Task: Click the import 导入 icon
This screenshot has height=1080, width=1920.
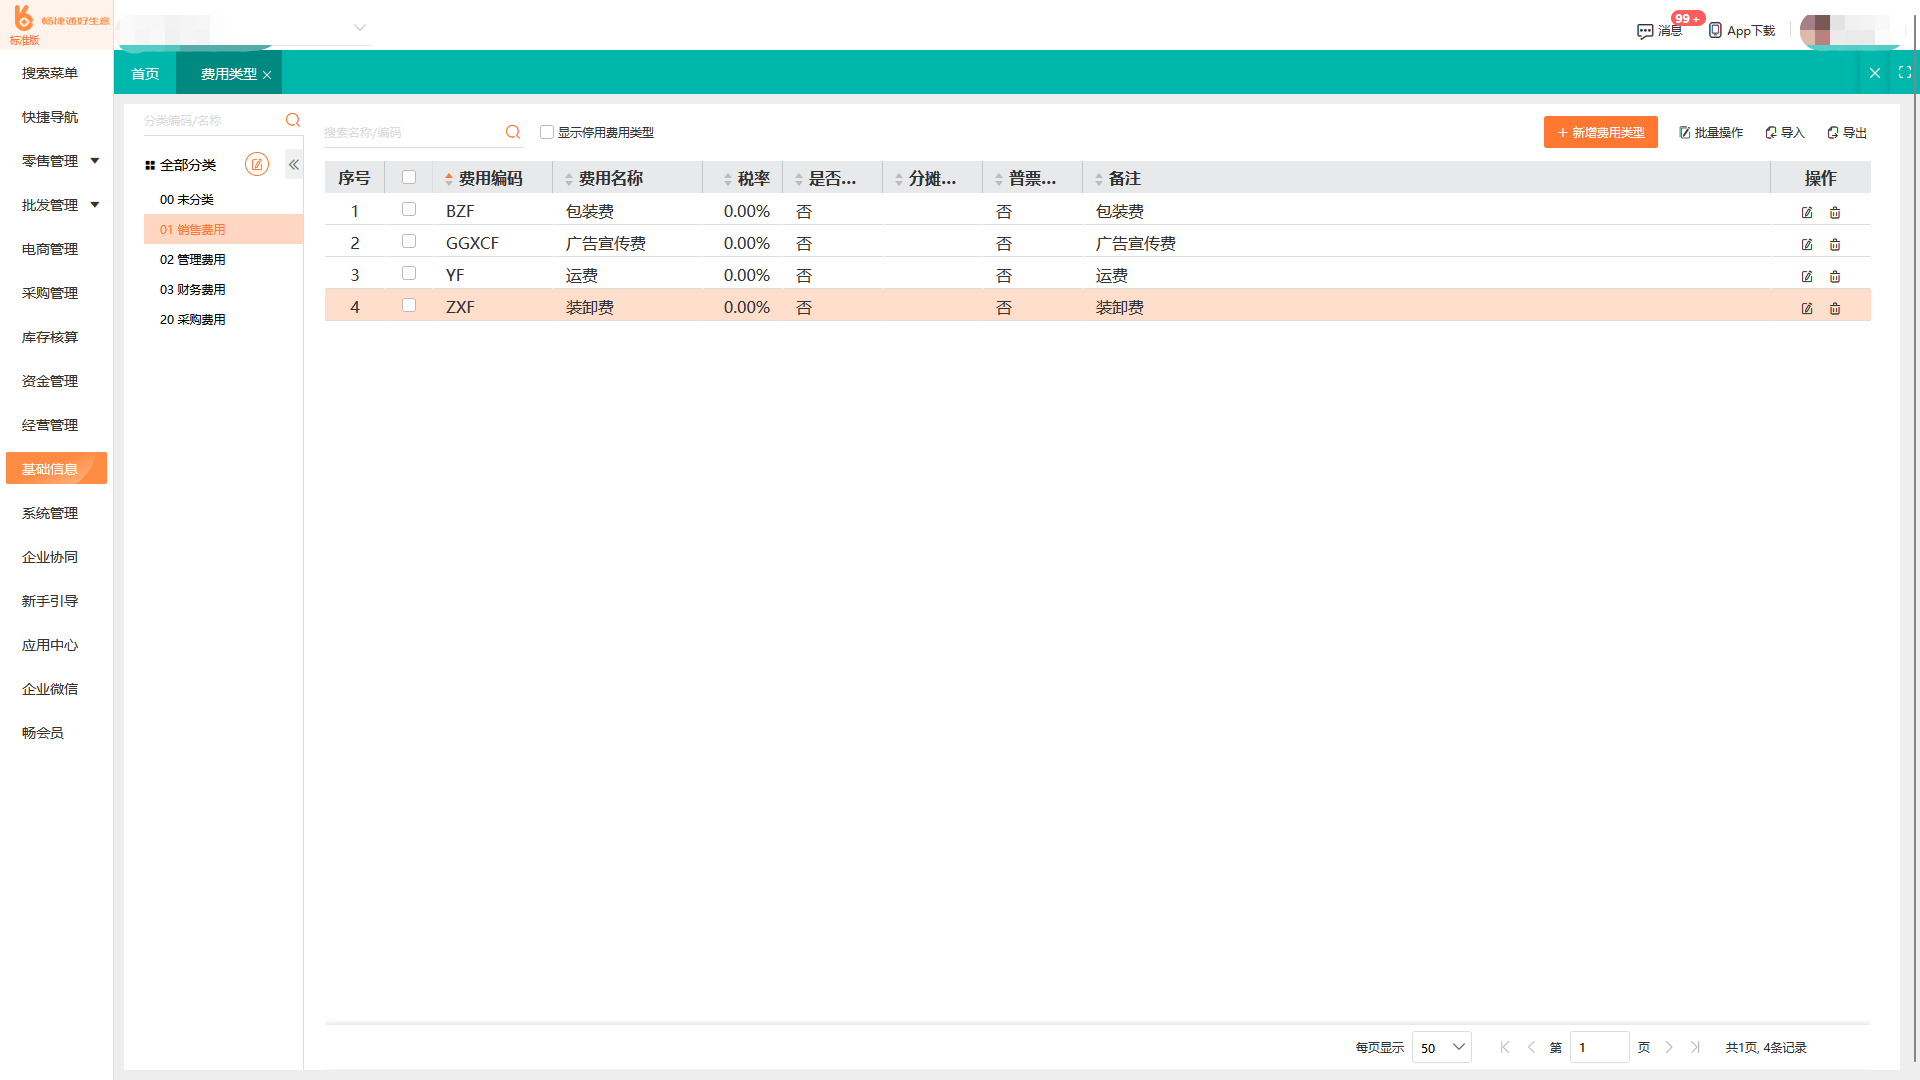Action: click(x=1787, y=131)
